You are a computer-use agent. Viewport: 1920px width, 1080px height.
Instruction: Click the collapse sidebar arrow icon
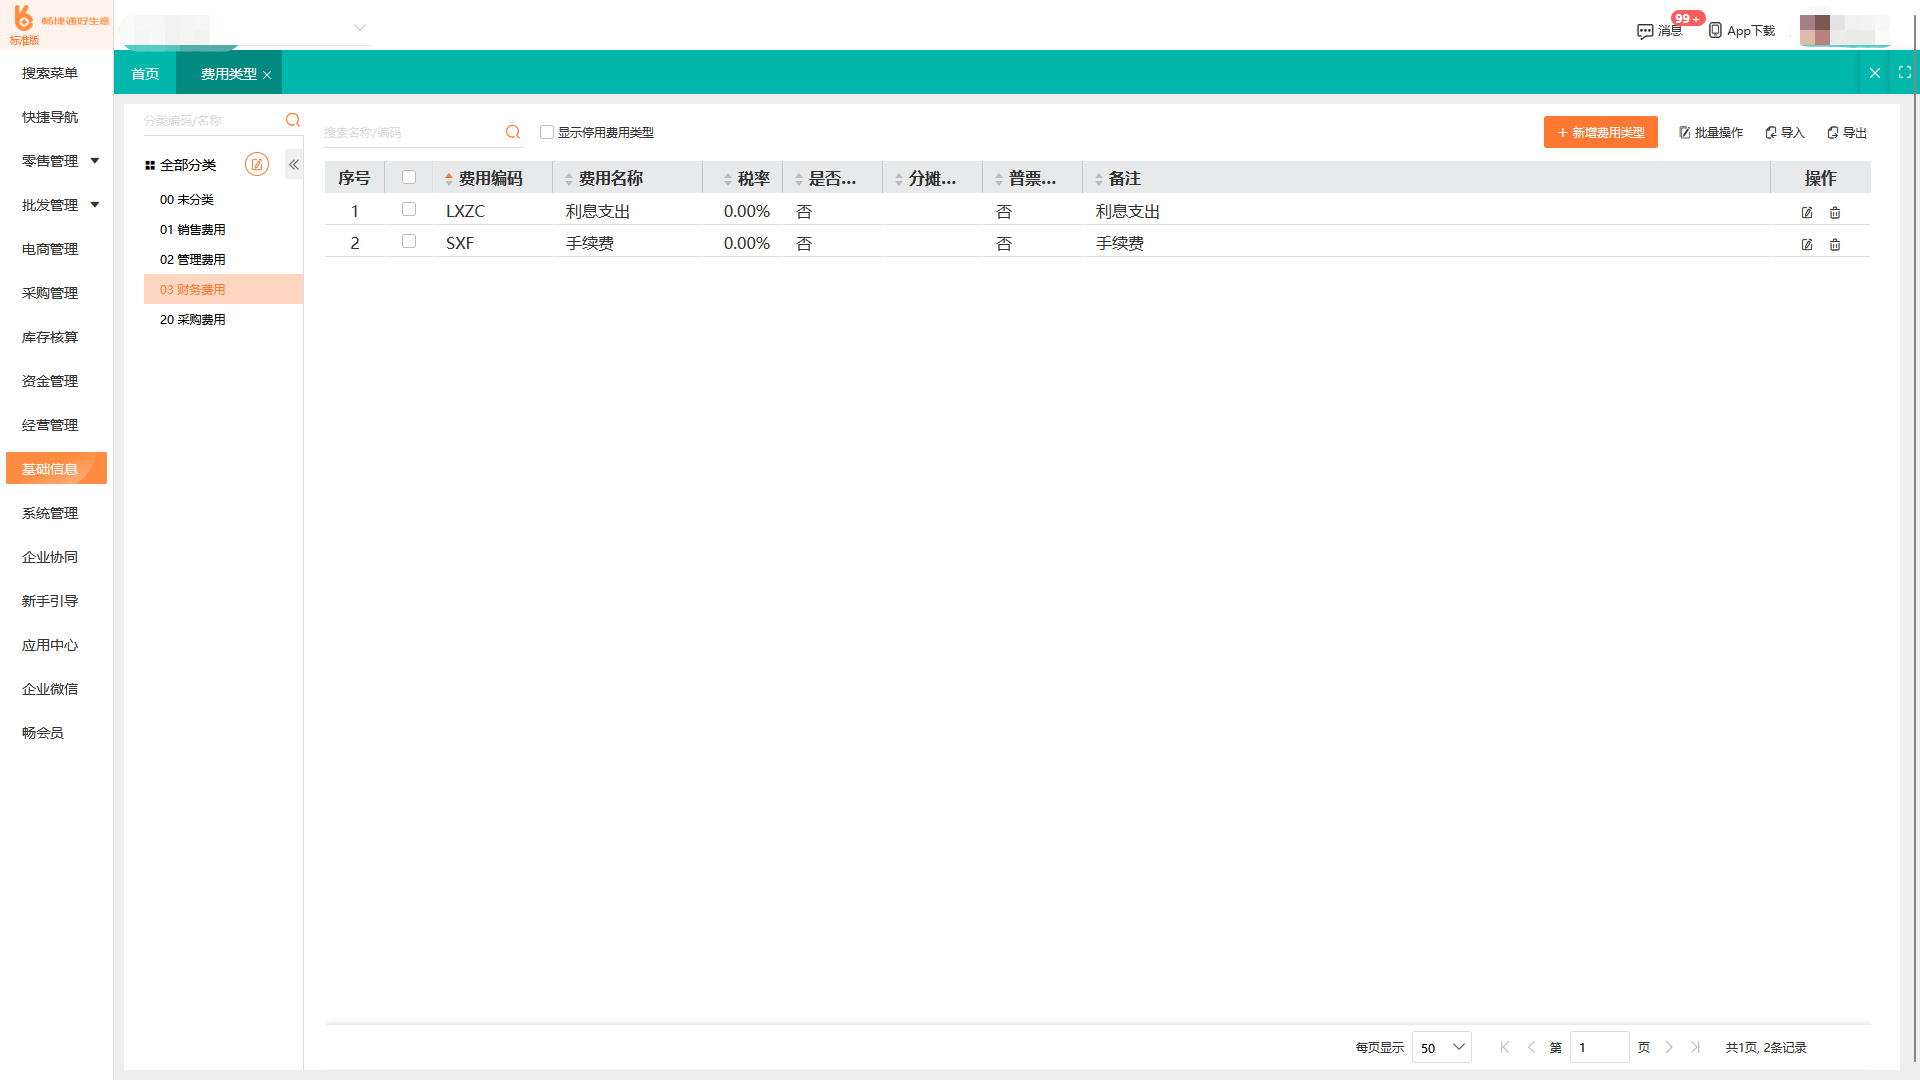click(x=294, y=164)
